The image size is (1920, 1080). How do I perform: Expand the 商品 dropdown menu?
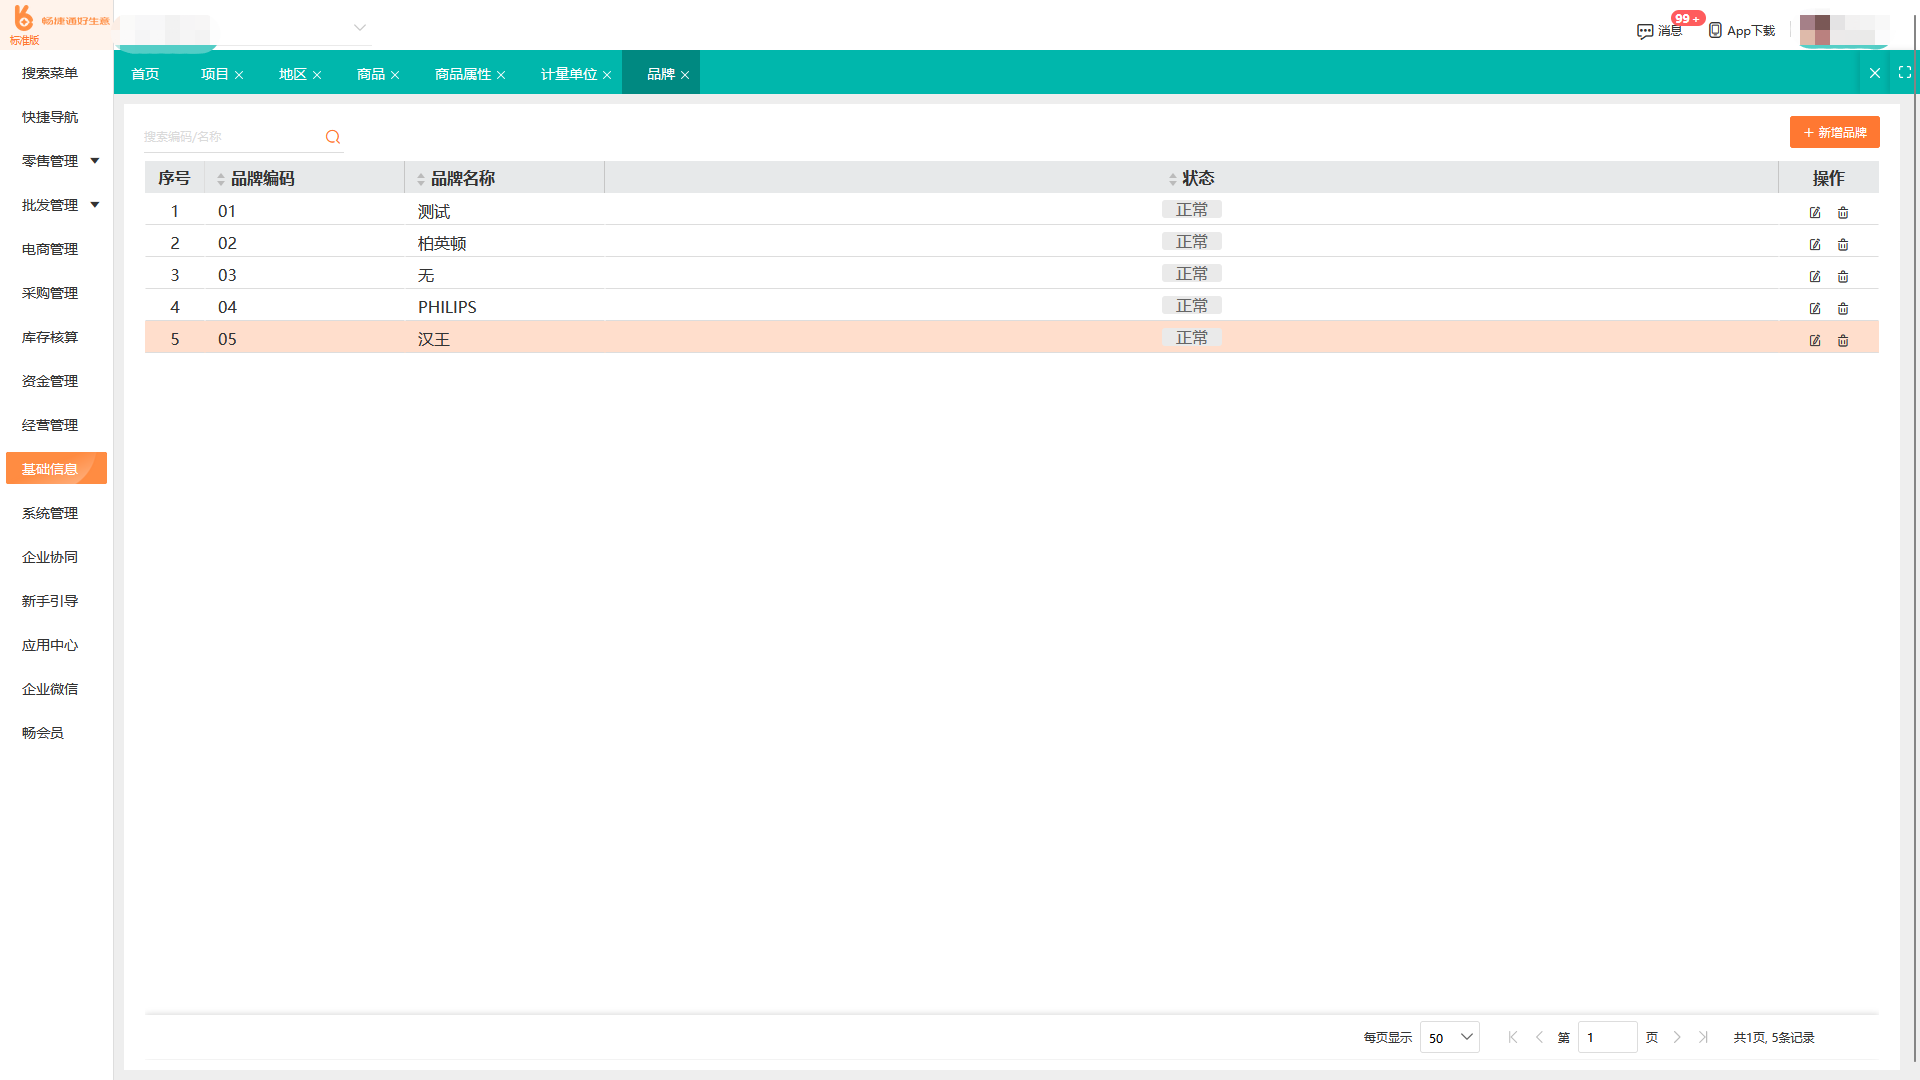click(x=371, y=73)
